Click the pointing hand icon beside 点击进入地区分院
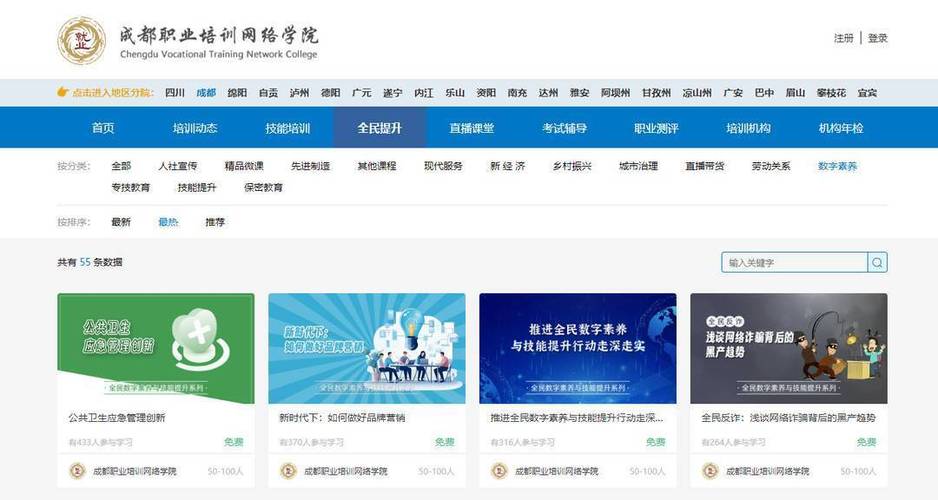 tap(63, 93)
